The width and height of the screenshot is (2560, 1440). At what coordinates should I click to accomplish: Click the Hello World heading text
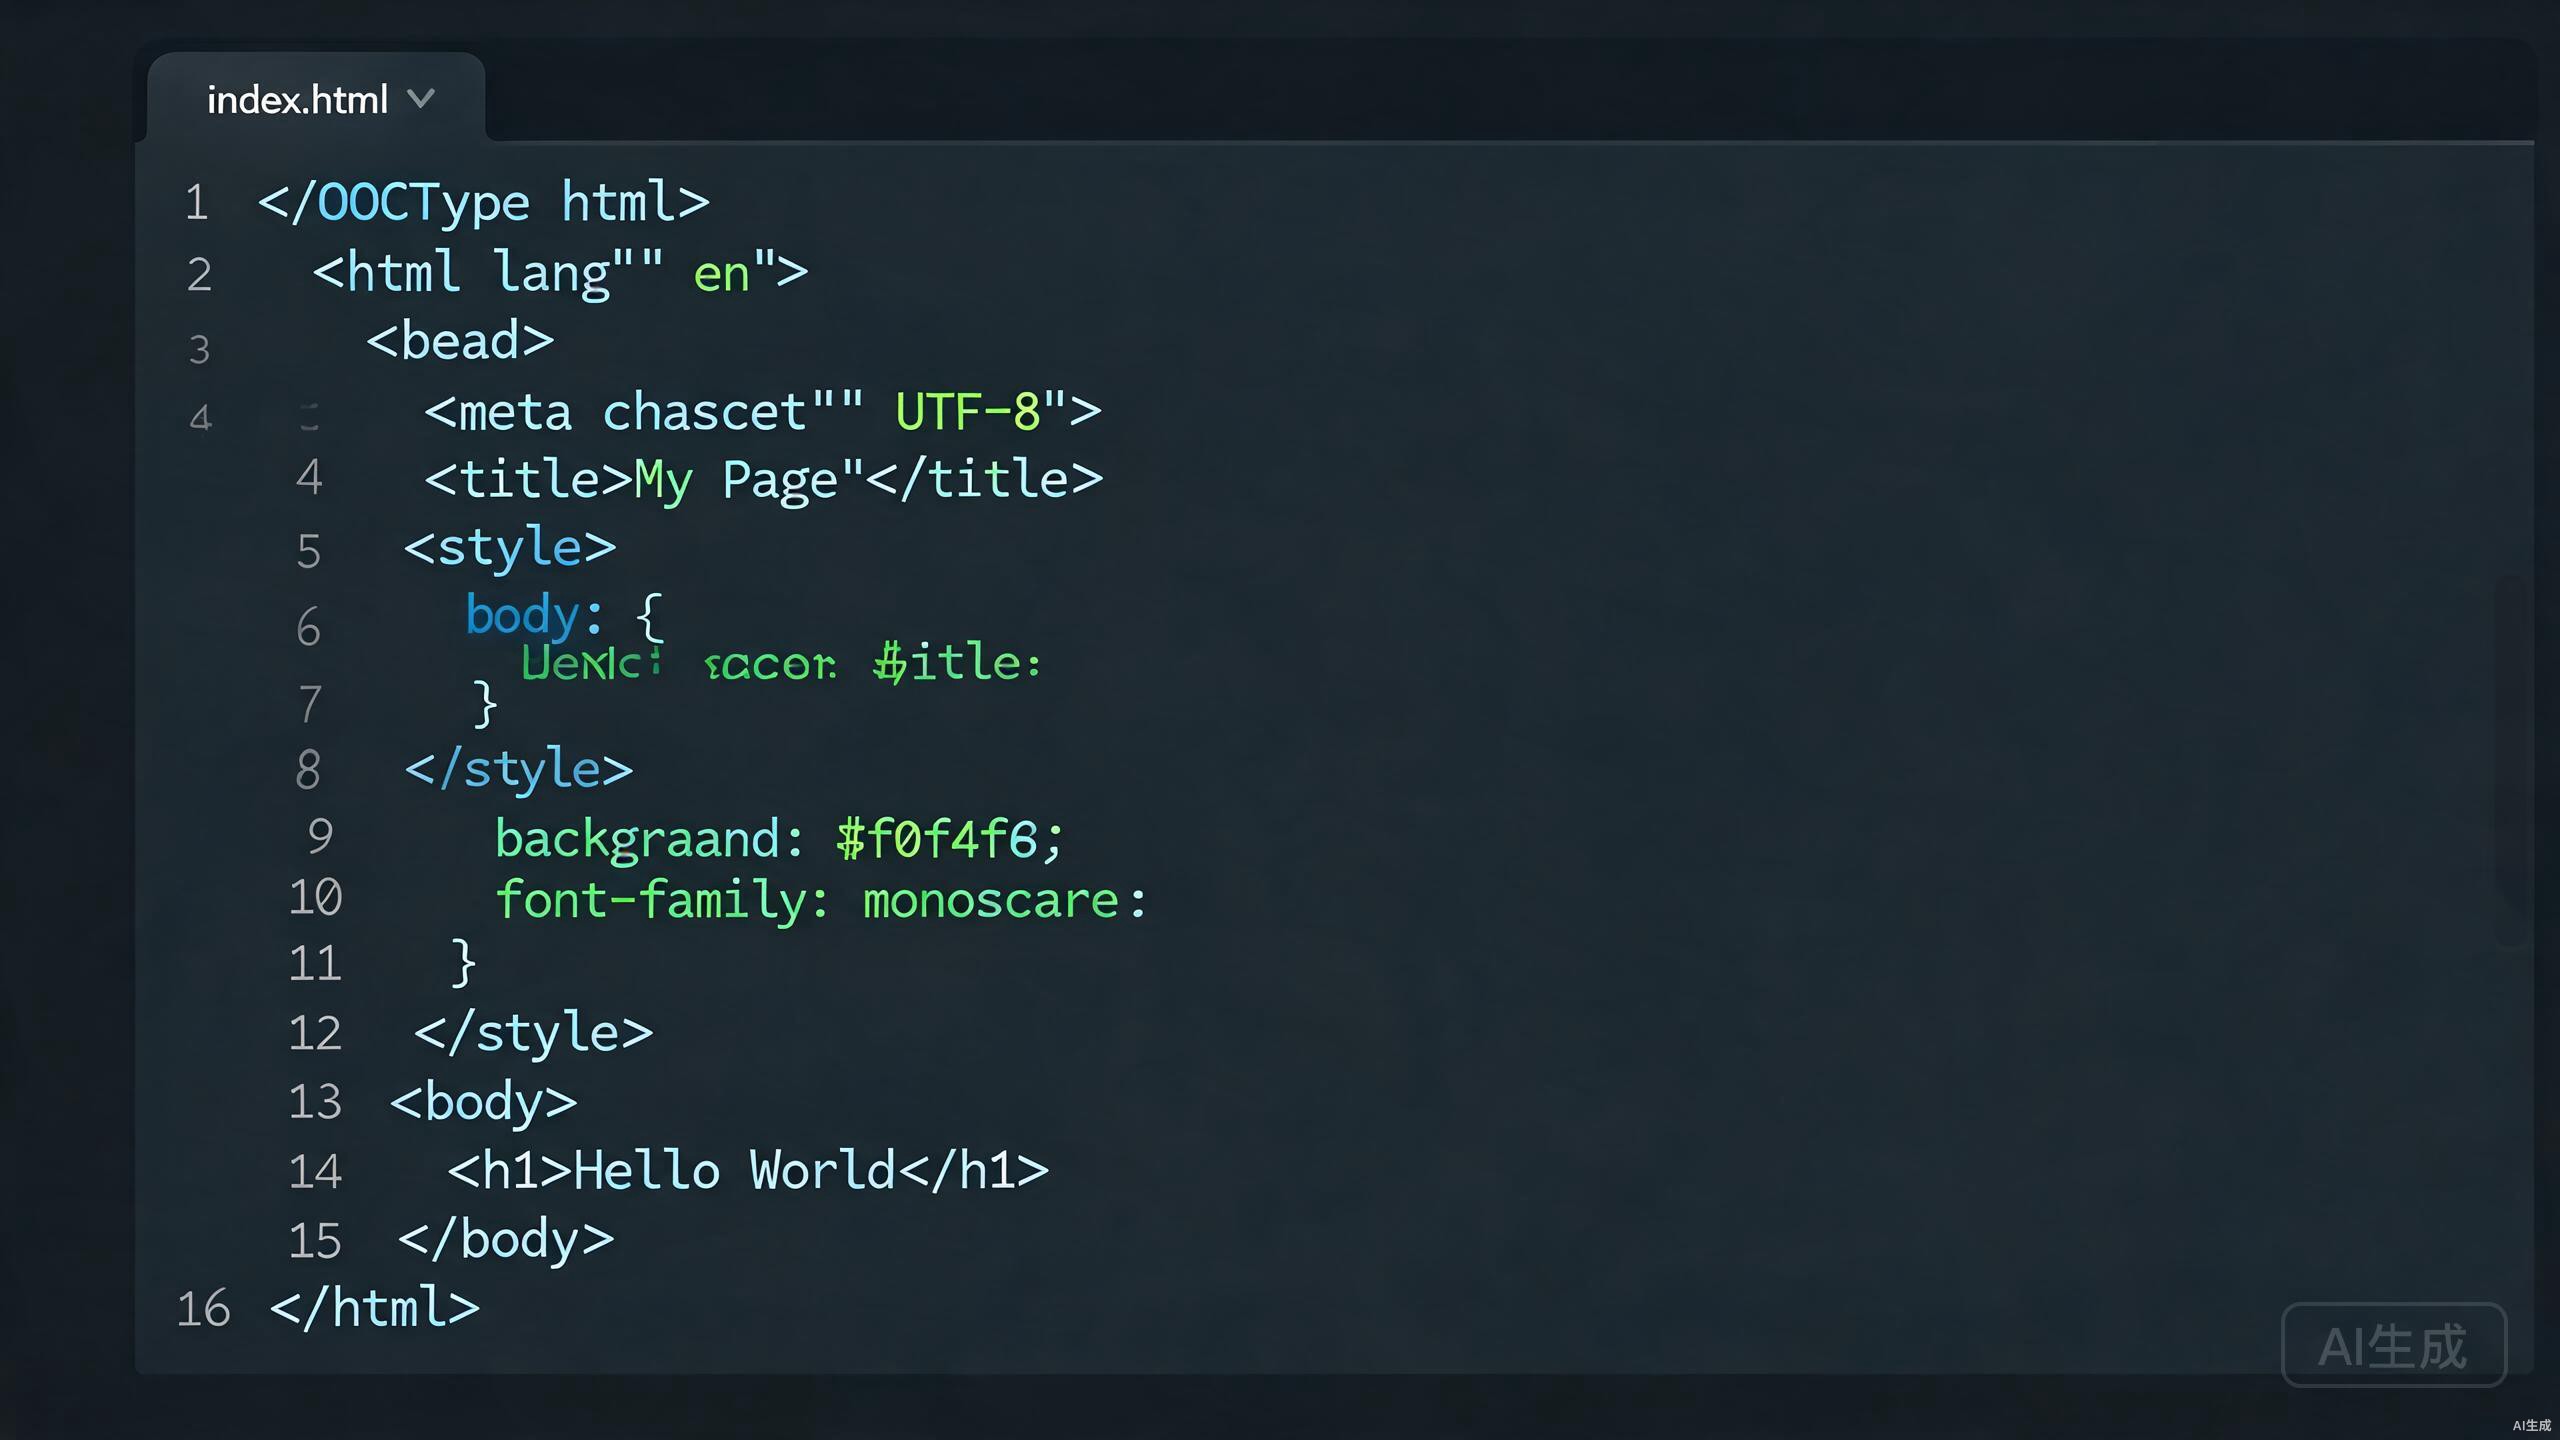734,1171
